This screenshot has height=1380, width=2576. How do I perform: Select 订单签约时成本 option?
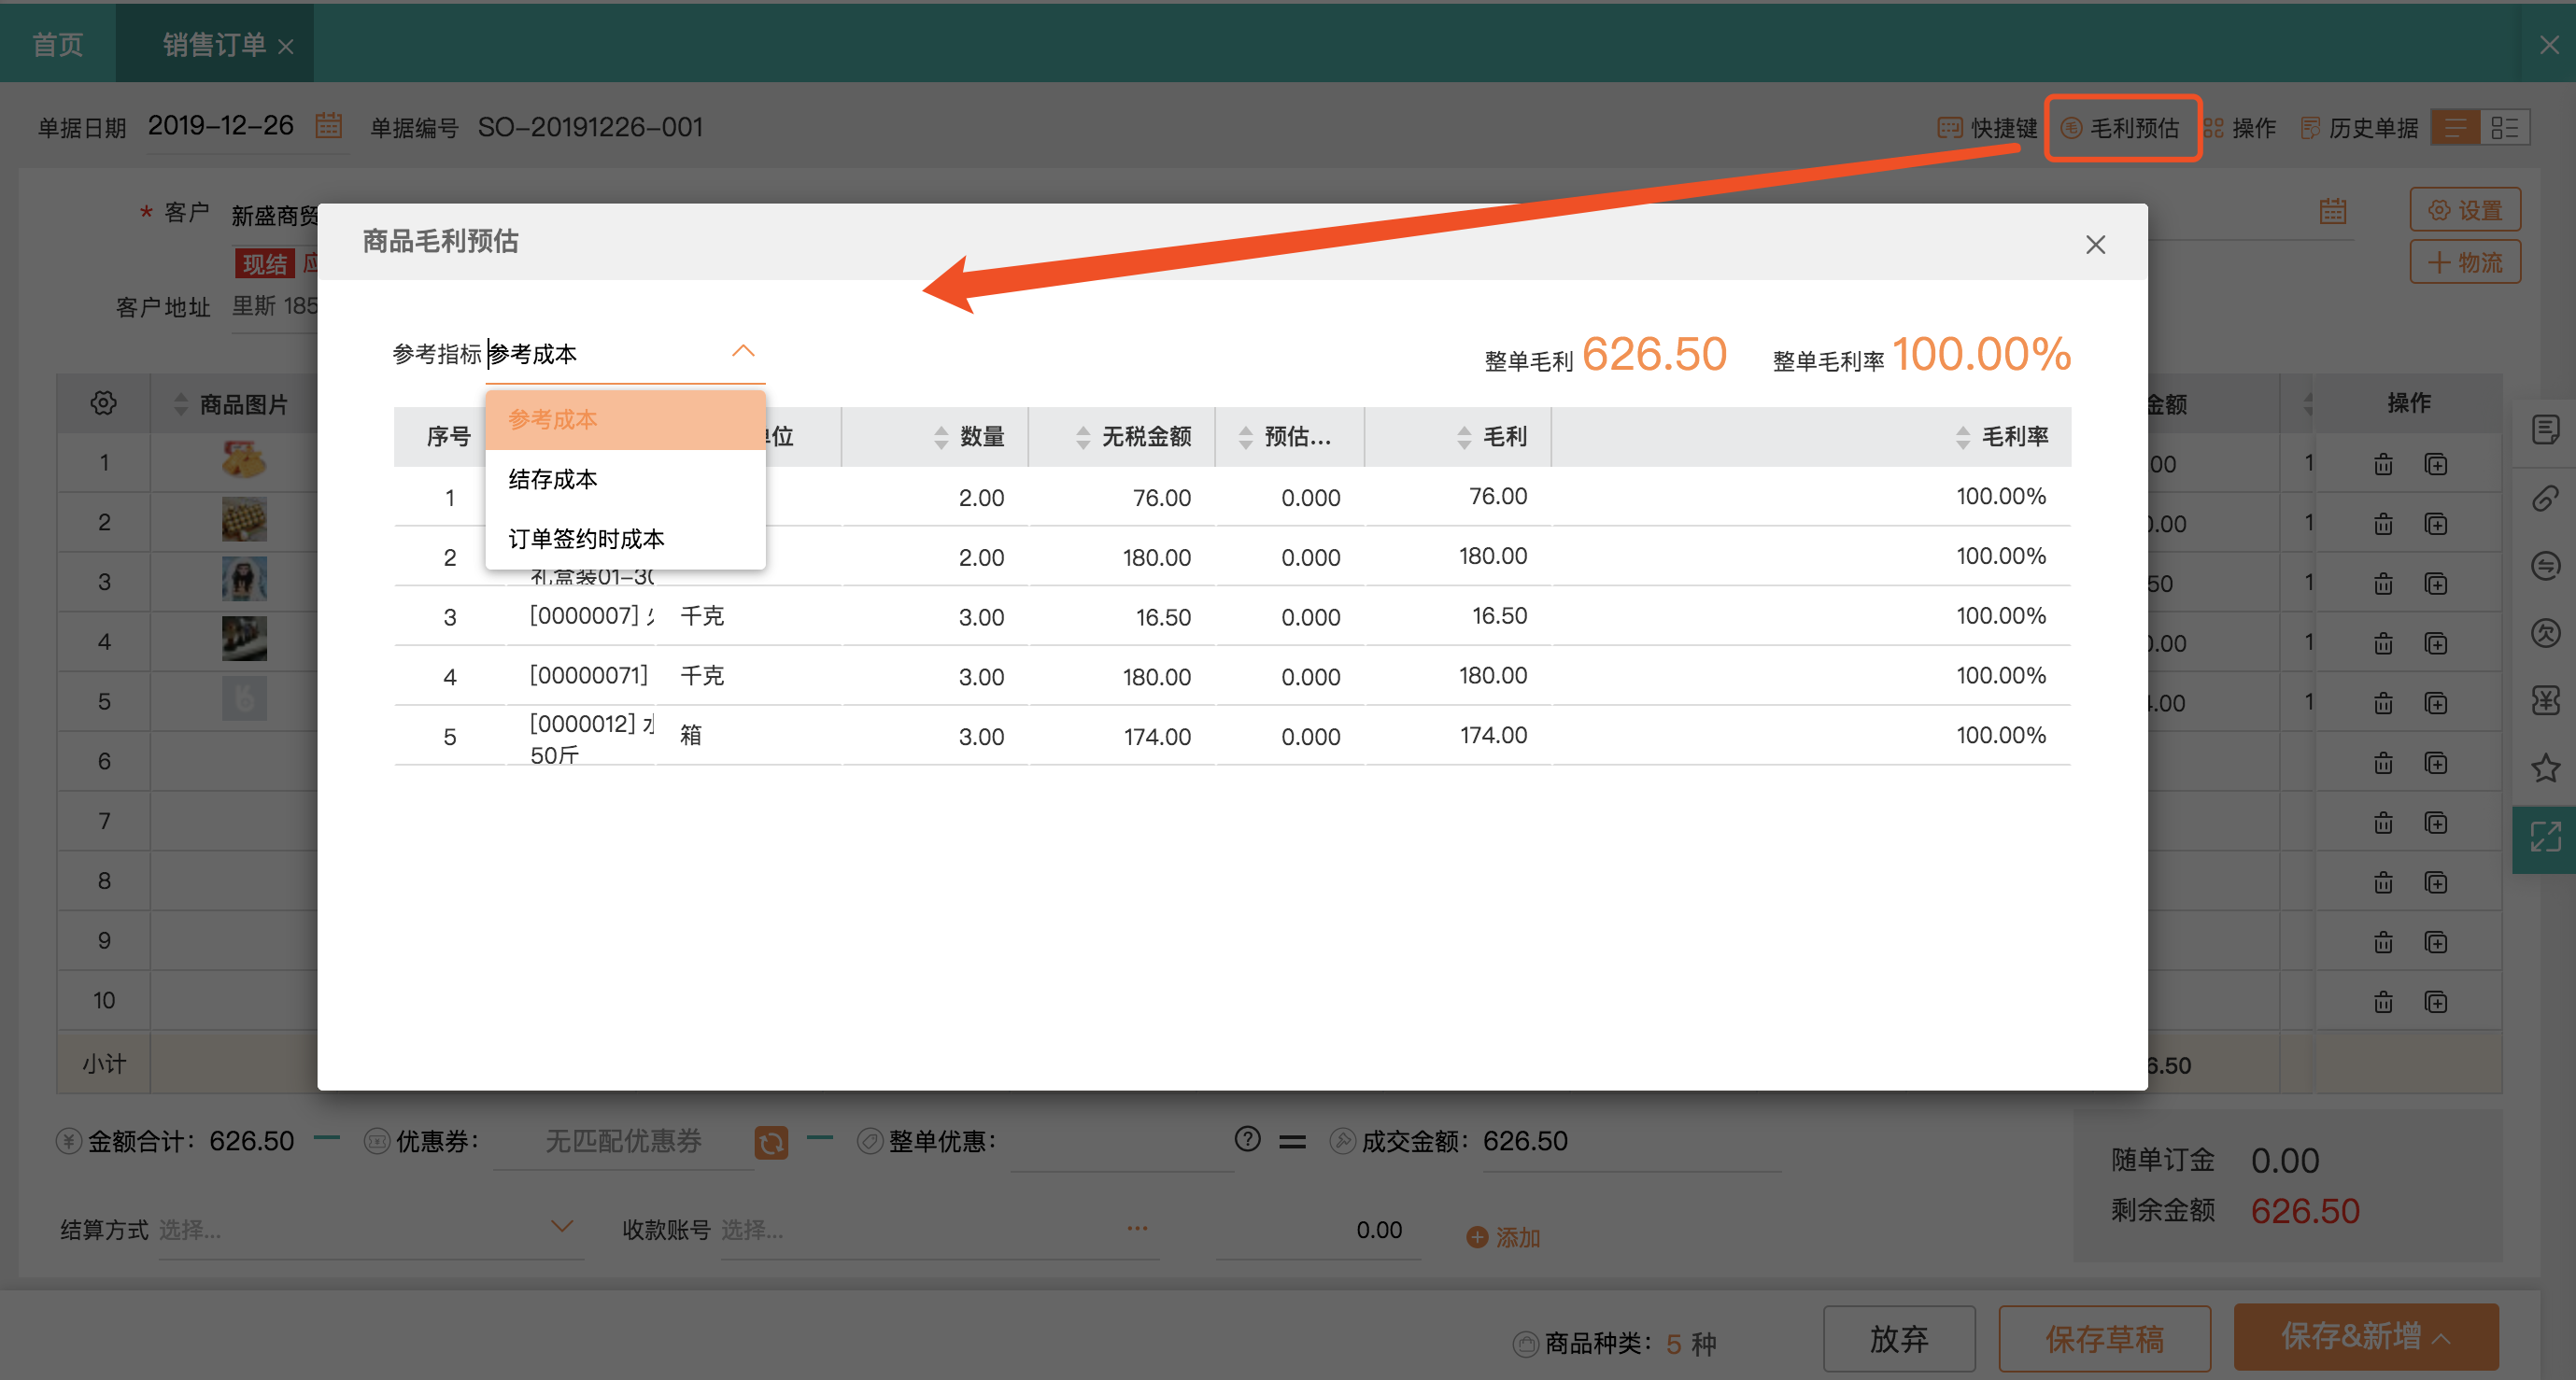coord(587,539)
